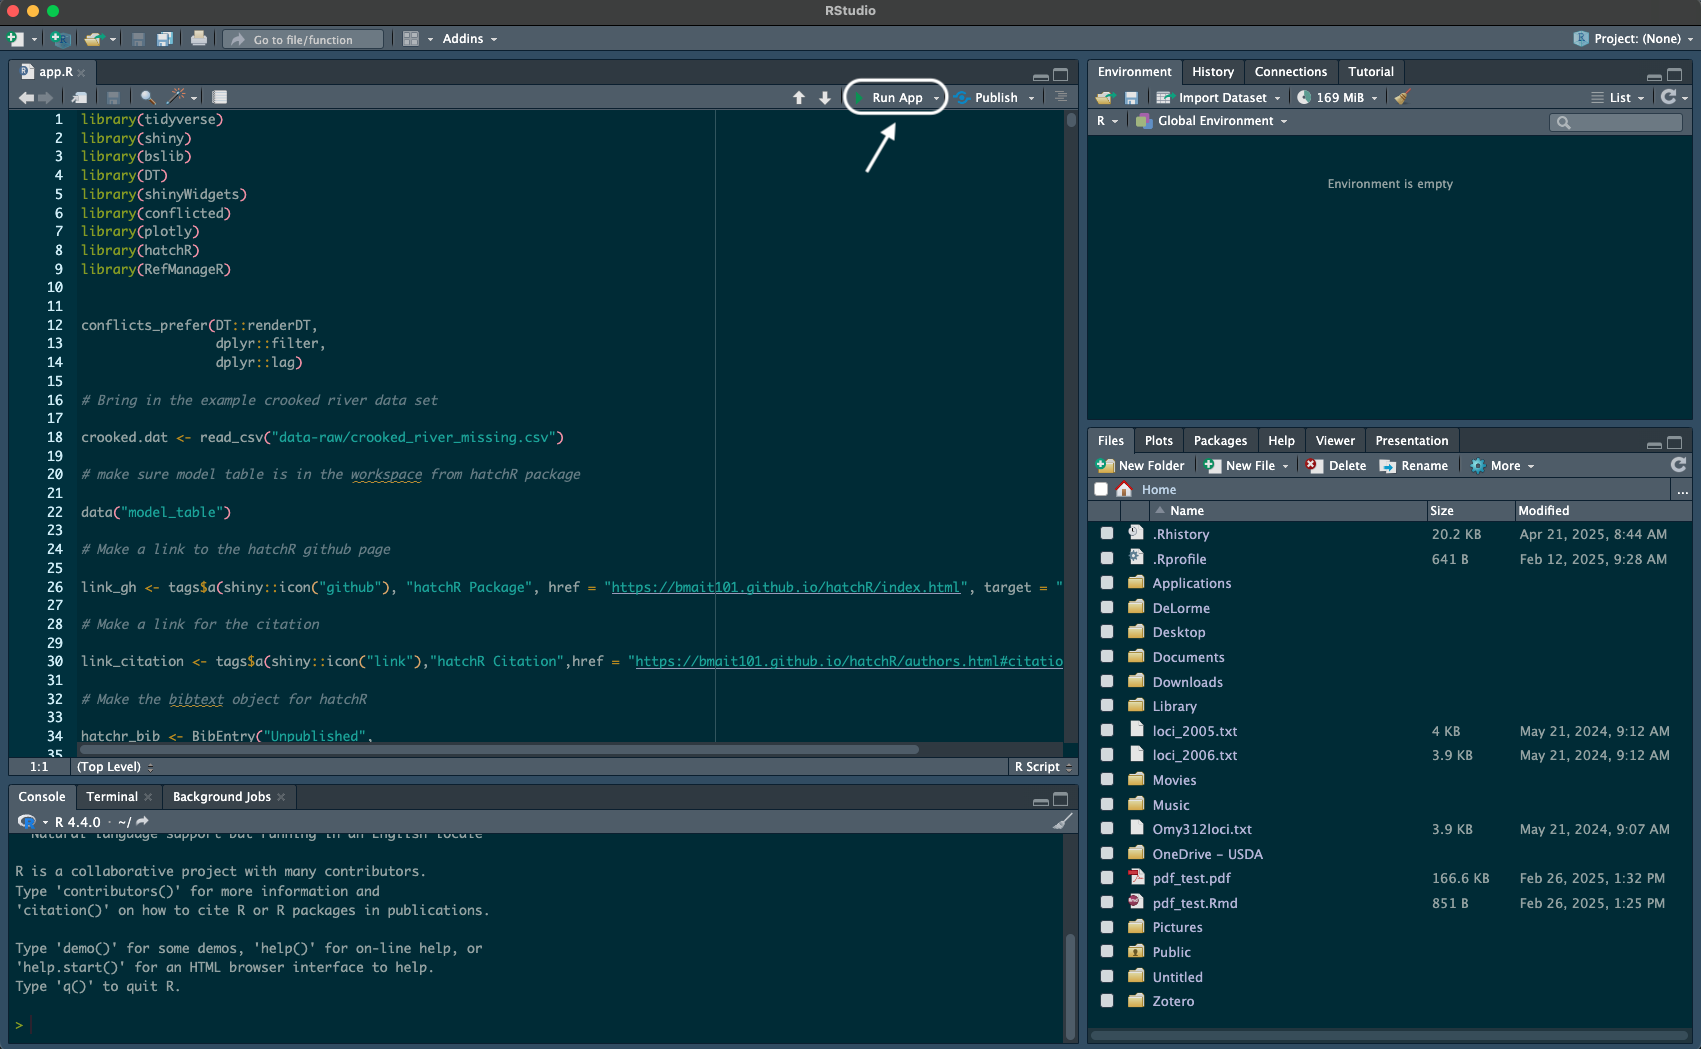Screen dimensions: 1701x1049
Task: Click the print icon in main toolbar
Action: coord(199,39)
